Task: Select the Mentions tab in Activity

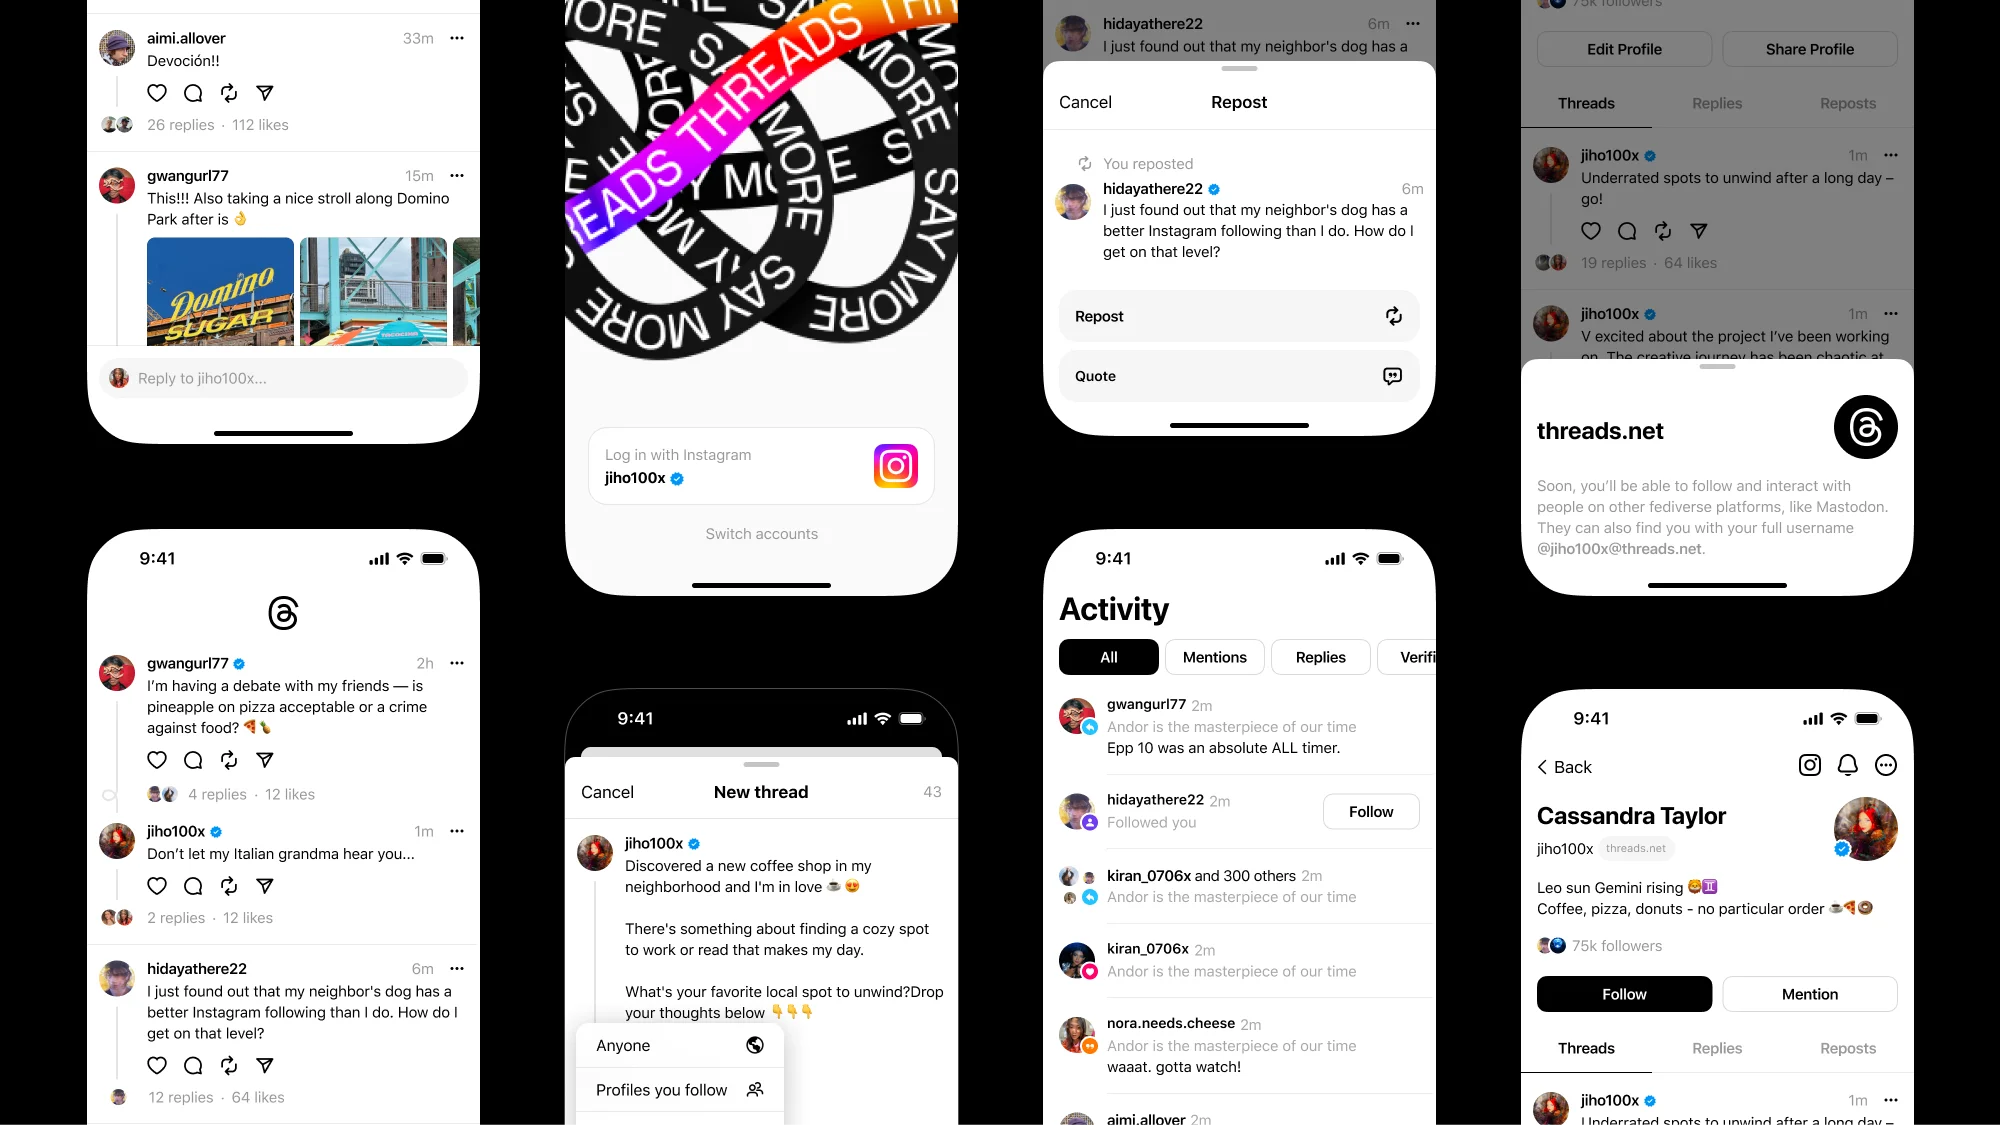Action: pos(1214,657)
